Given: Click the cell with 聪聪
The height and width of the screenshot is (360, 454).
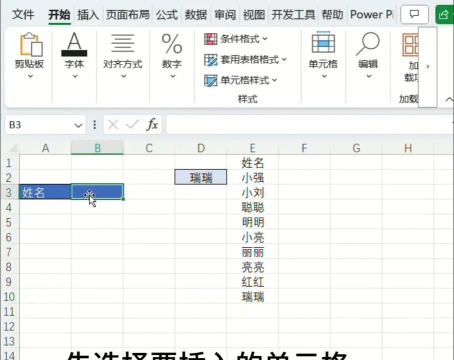Looking at the screenshot, I should [252, 207].
